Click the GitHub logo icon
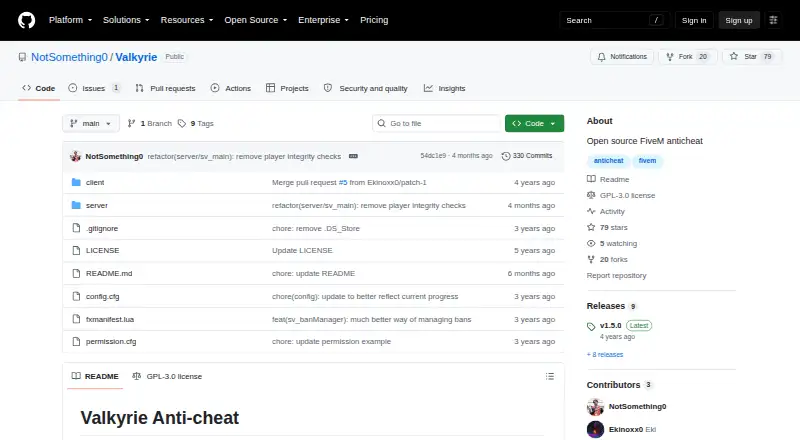The width and height of the screenshot is (800, 440). 27,20
